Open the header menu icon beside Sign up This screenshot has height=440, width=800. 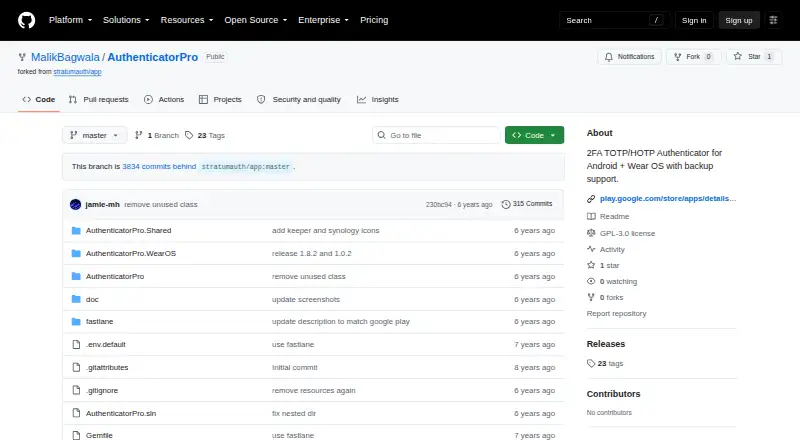(773, 20)
